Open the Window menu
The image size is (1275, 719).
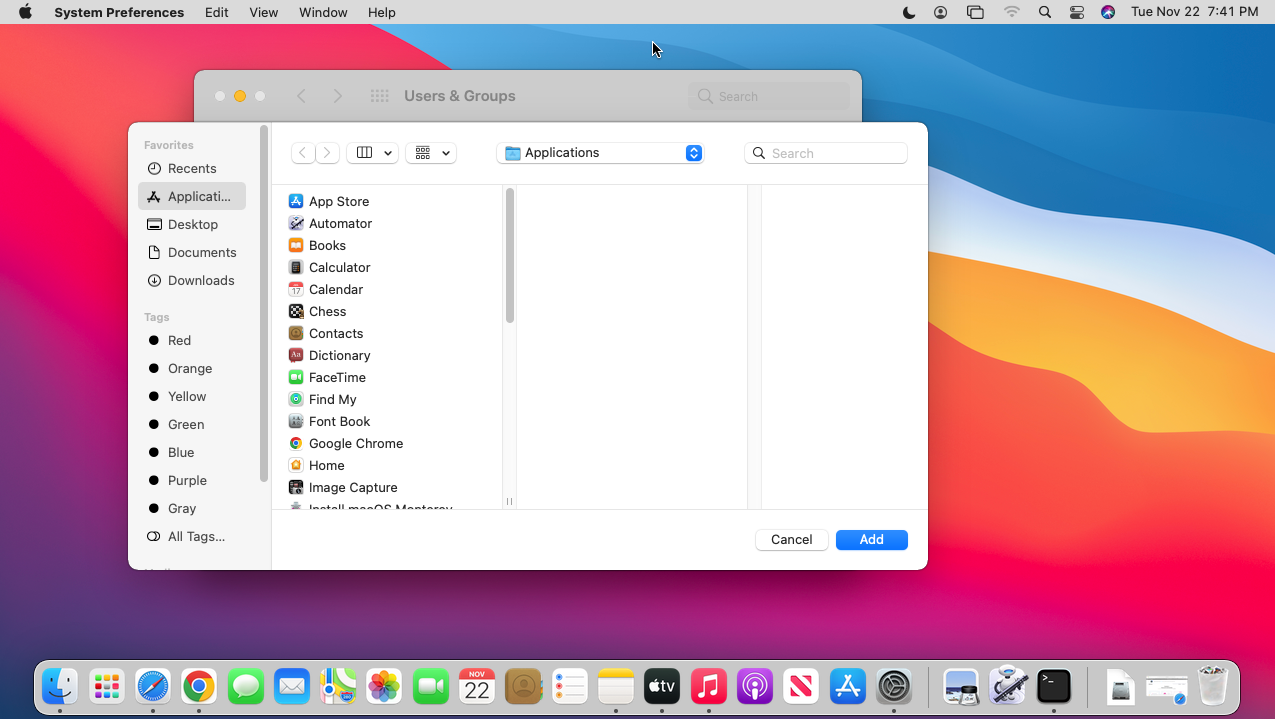click(322, 12)
